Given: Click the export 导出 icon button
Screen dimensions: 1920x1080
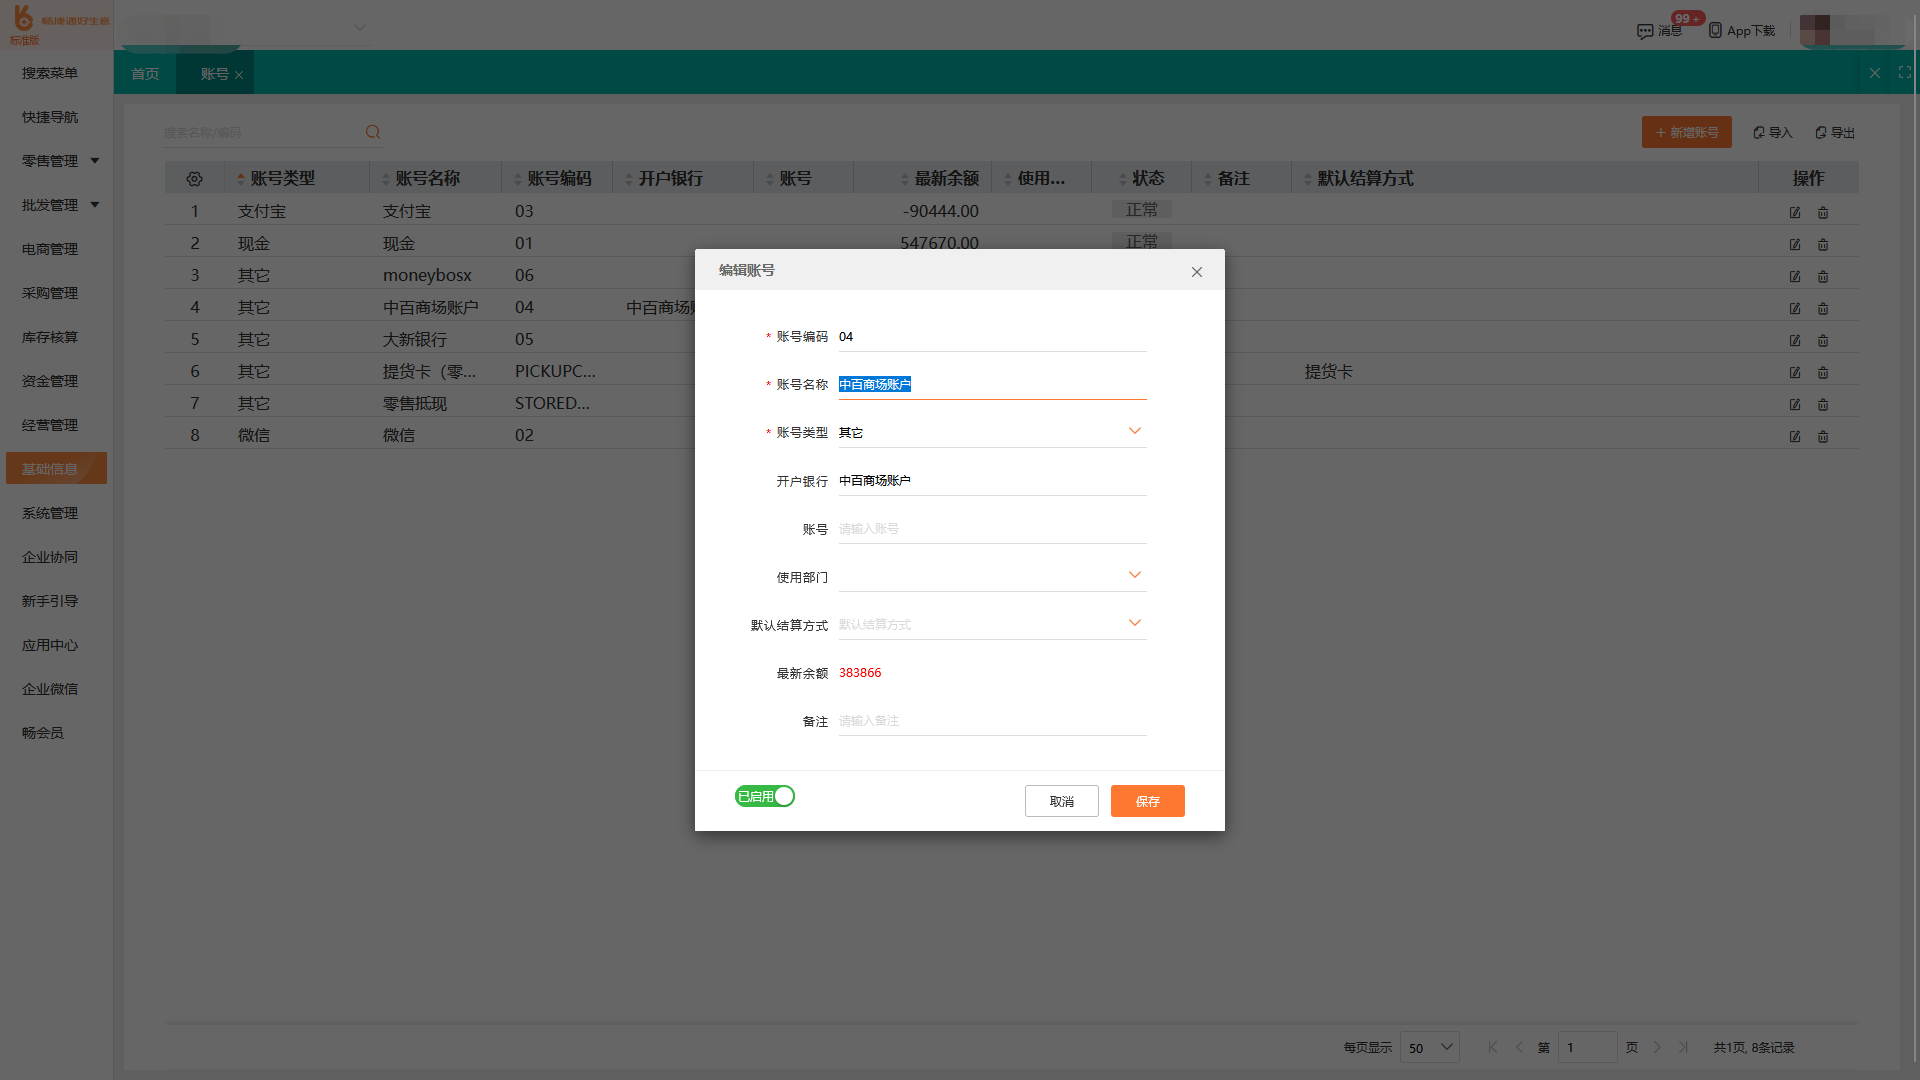Looking at the screenshot, I should [1834, 132].
